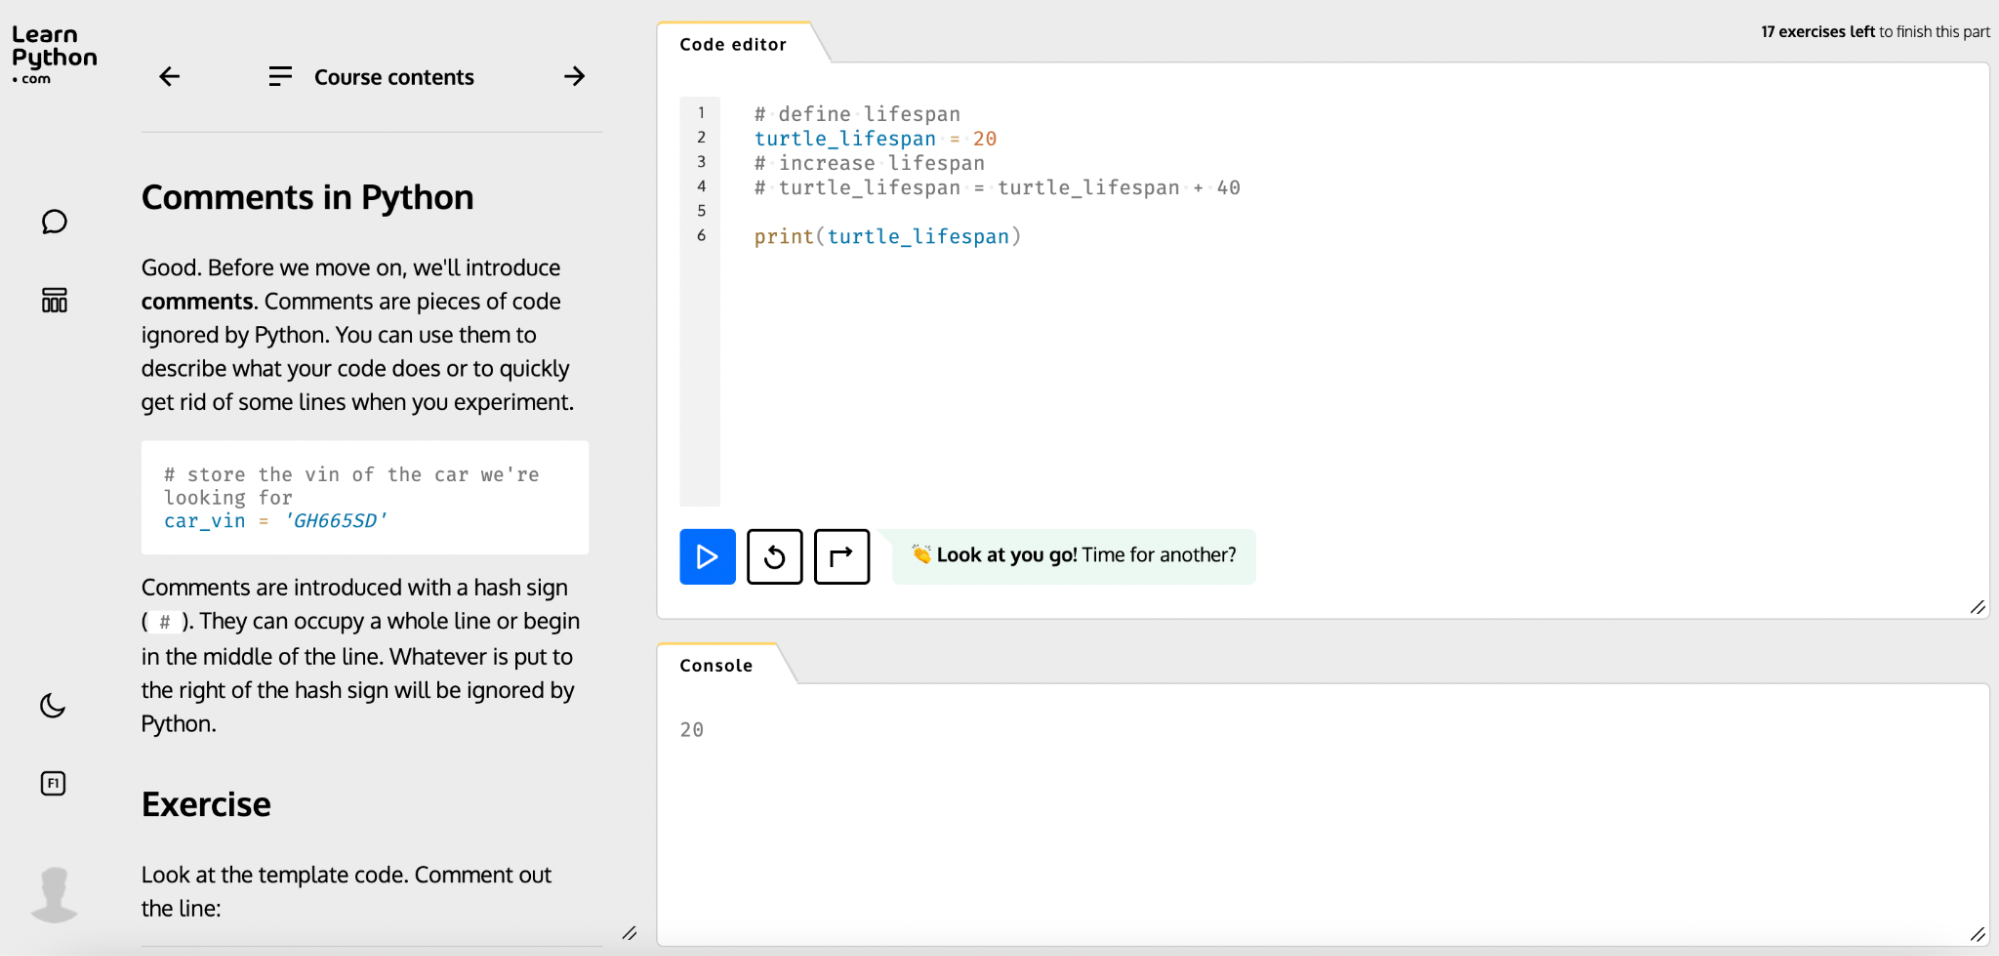This screenshot has height=956, width=1999.
Task: Click the next exercise arrow button beside reset
Action: tap(841, 556)
